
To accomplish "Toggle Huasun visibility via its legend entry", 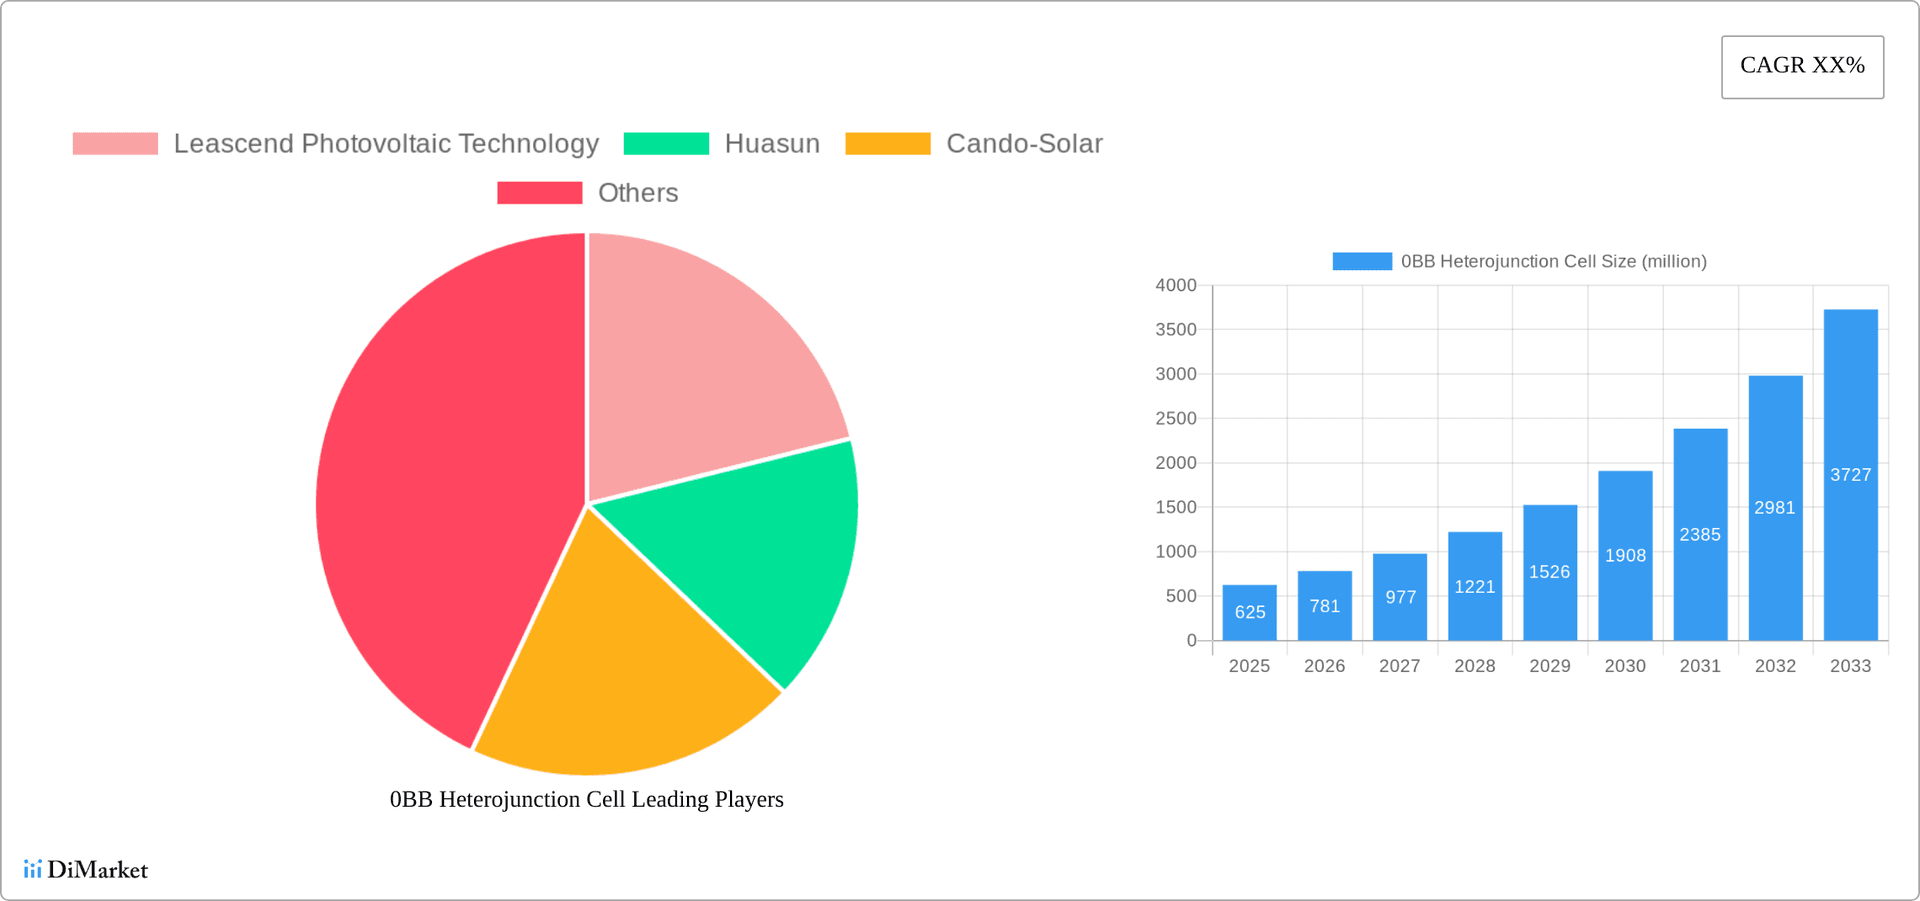I will pos(771,143).
